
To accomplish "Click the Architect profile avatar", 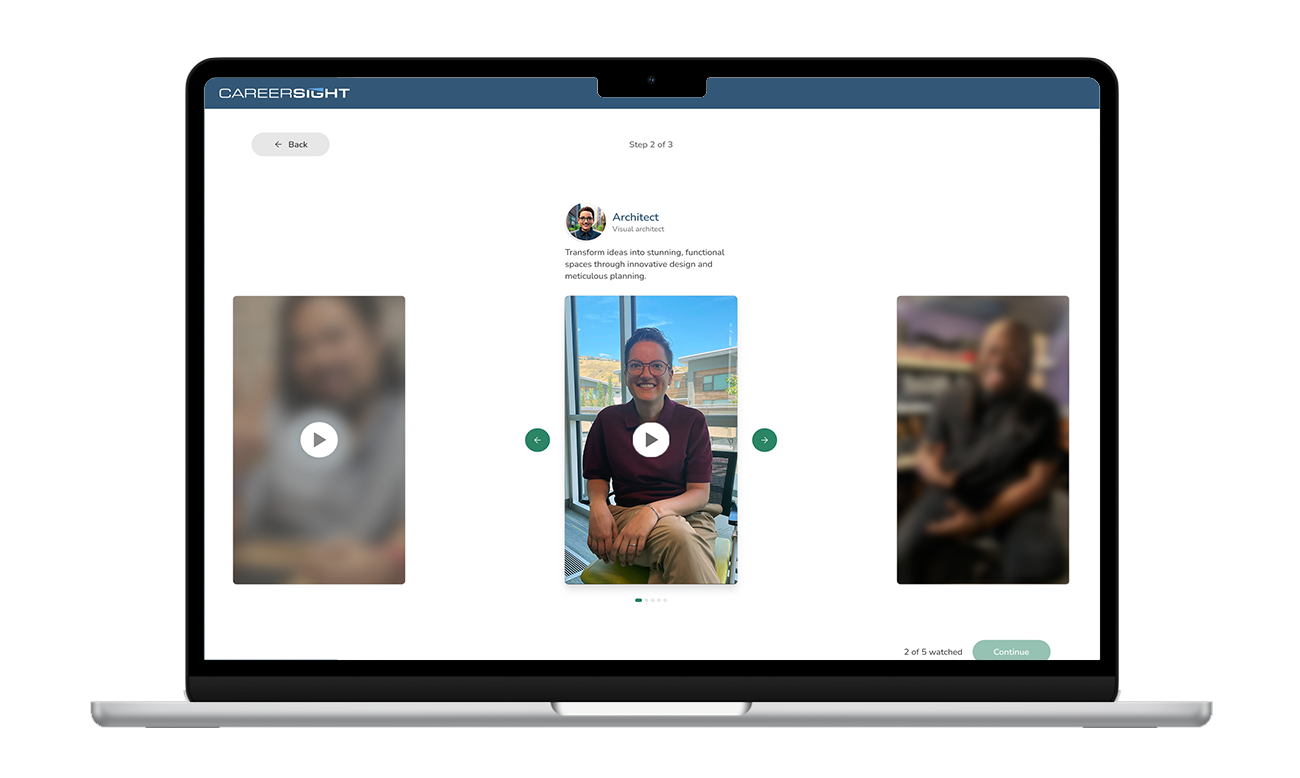I will coord(585,222).
